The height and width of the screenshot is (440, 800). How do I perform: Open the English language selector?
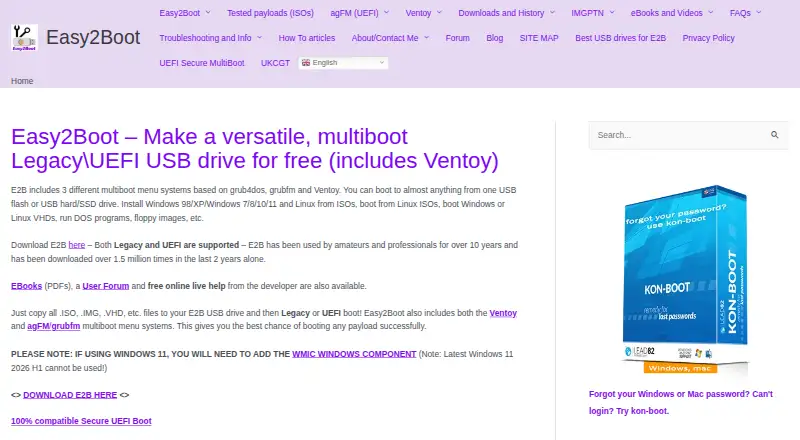343,63
